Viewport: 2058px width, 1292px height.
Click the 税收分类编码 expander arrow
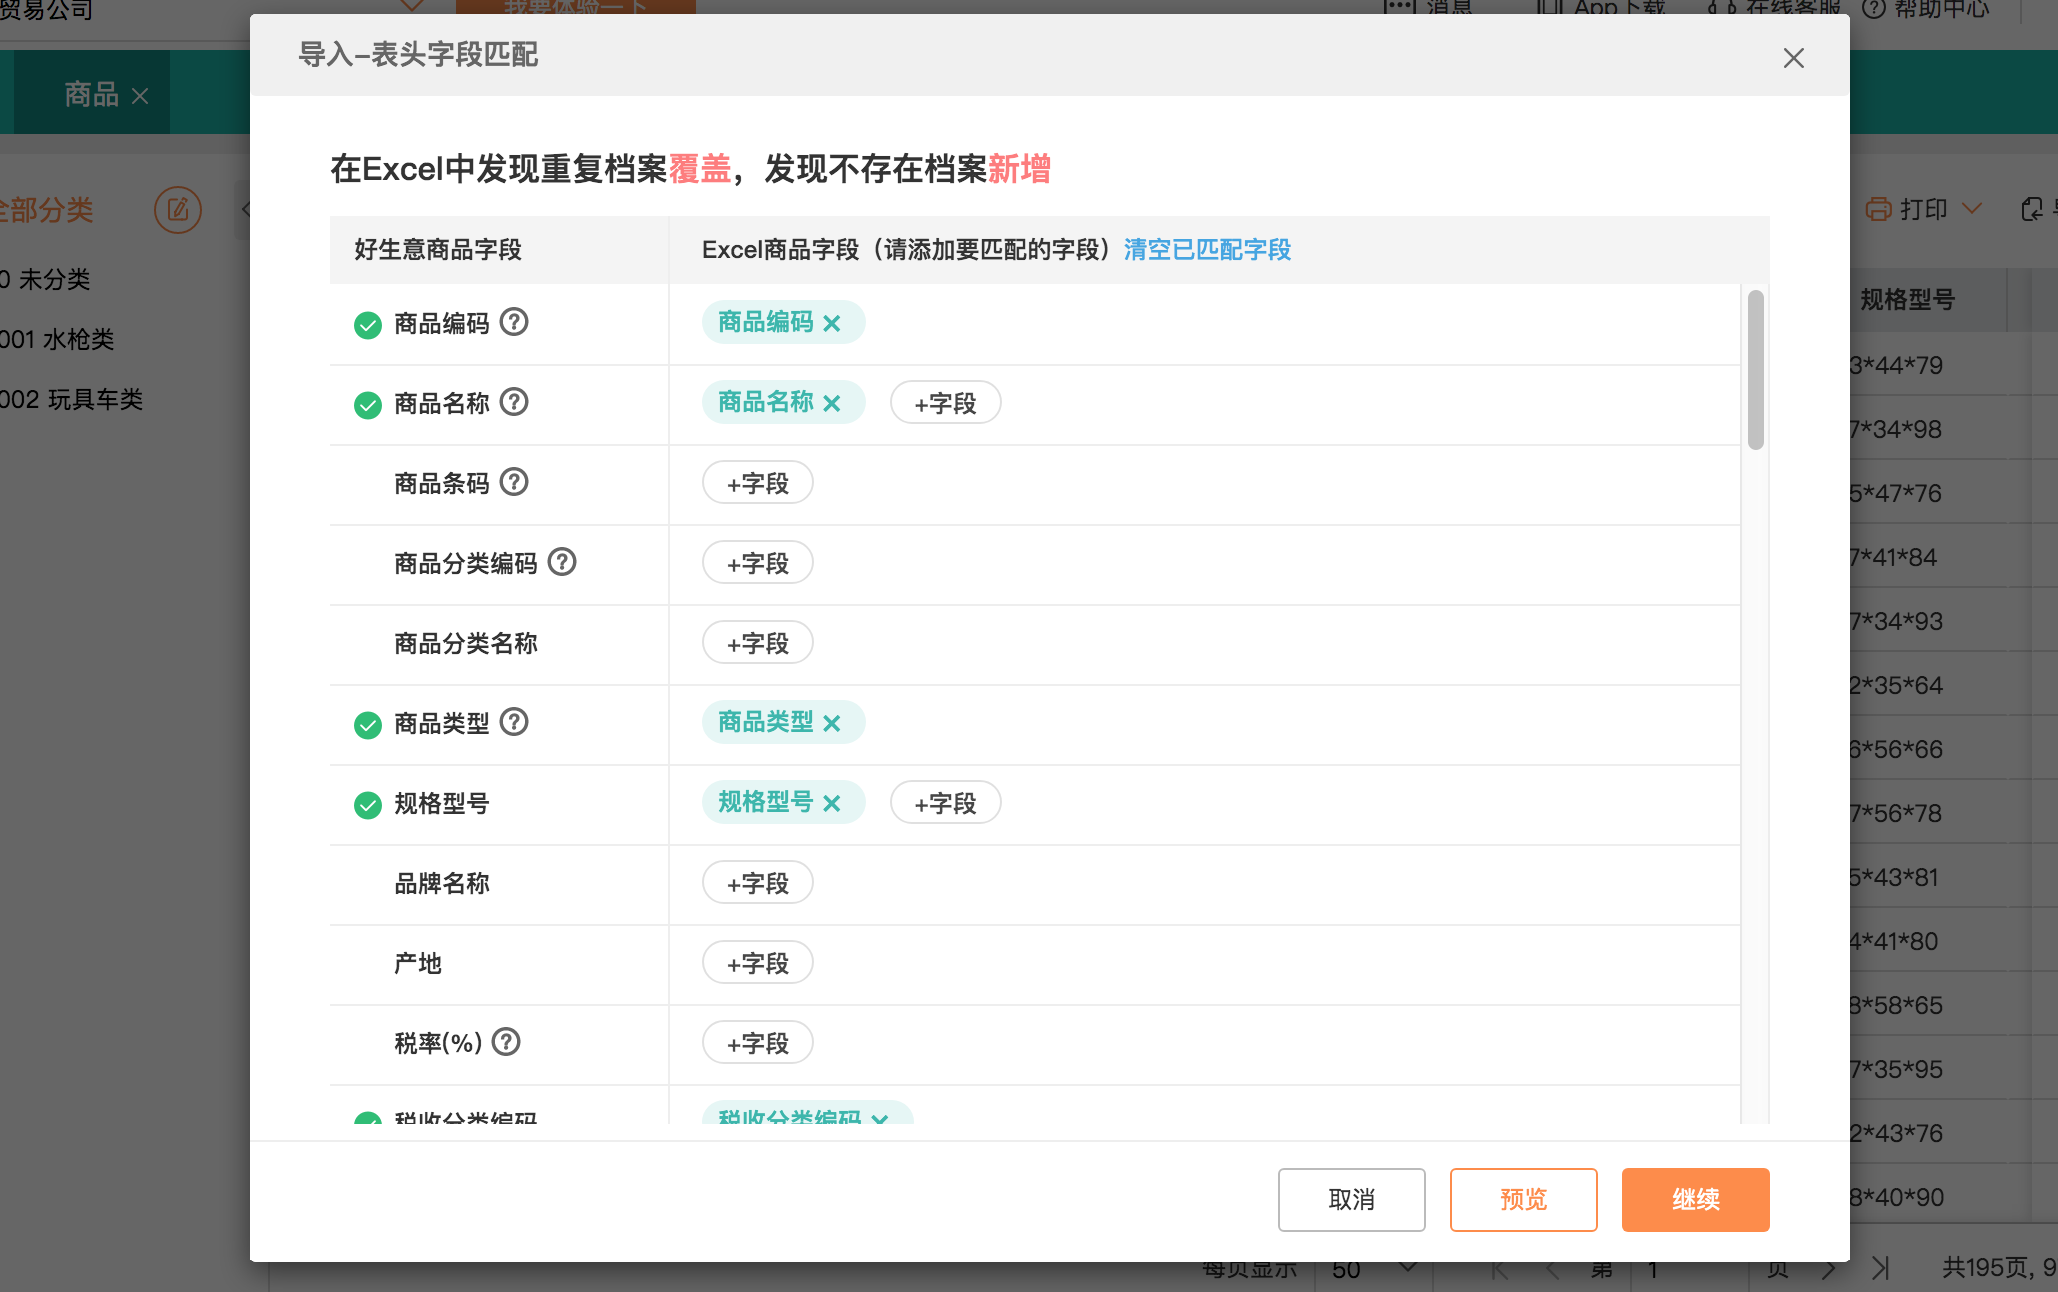tap(881, 1119)
